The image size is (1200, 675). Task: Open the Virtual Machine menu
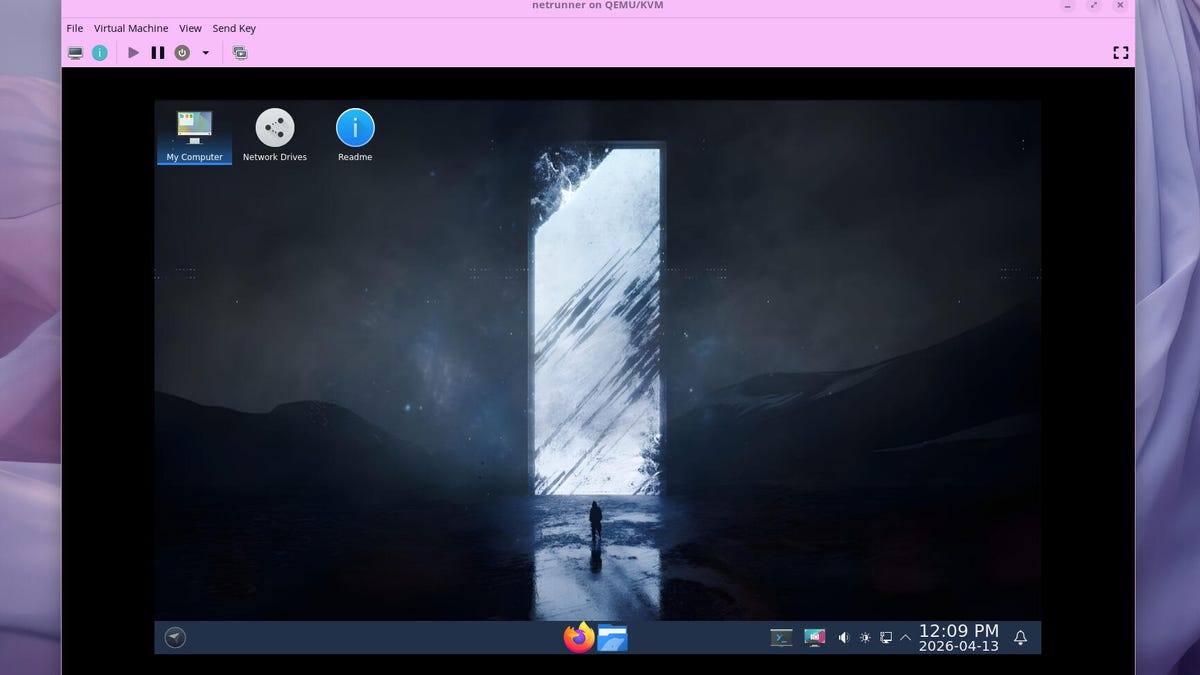(130, 28)
